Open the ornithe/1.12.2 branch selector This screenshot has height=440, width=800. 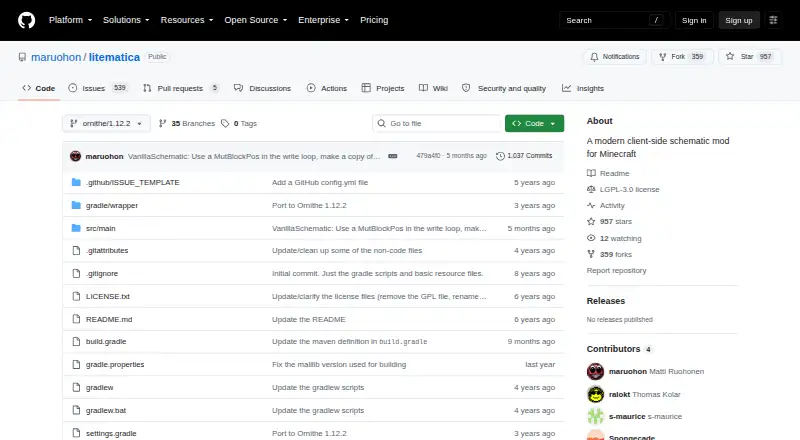[x=107, y=124]
